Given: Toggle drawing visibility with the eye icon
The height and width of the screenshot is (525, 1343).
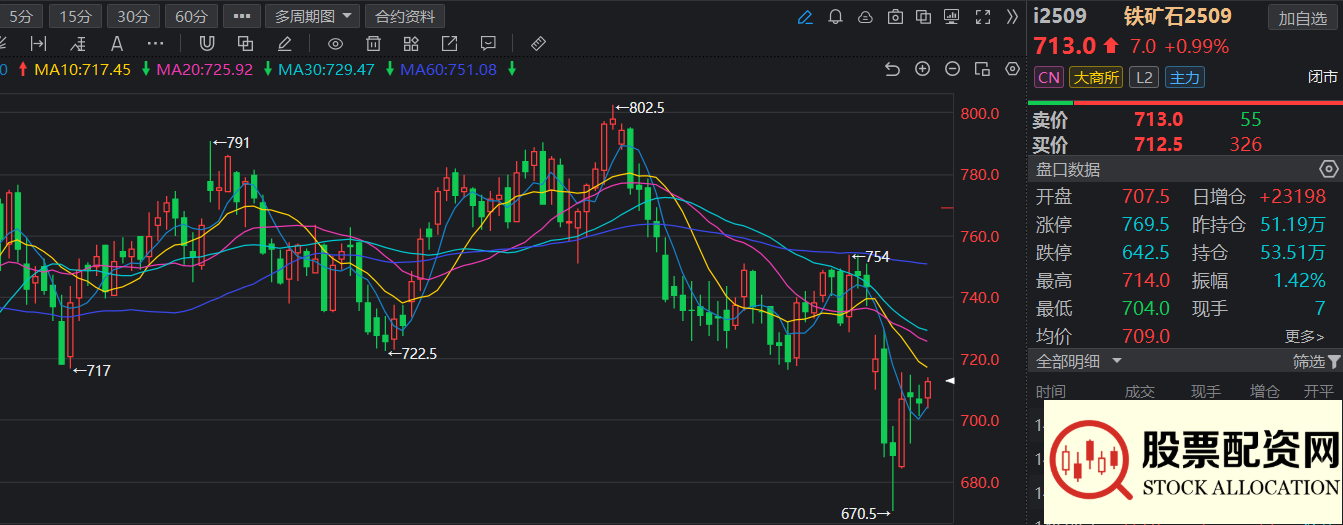Looking at the screenshot, I should coord(336,43).
